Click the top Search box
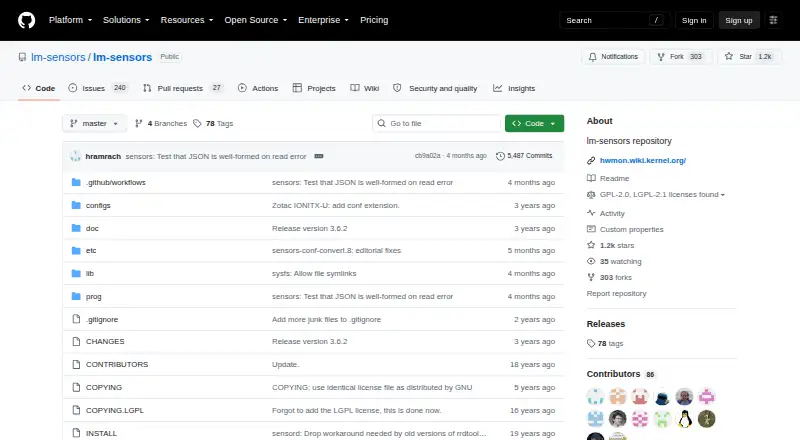 coord(614,20)
